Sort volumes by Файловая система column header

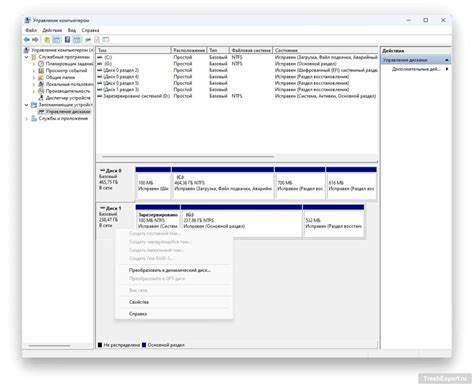251,50
